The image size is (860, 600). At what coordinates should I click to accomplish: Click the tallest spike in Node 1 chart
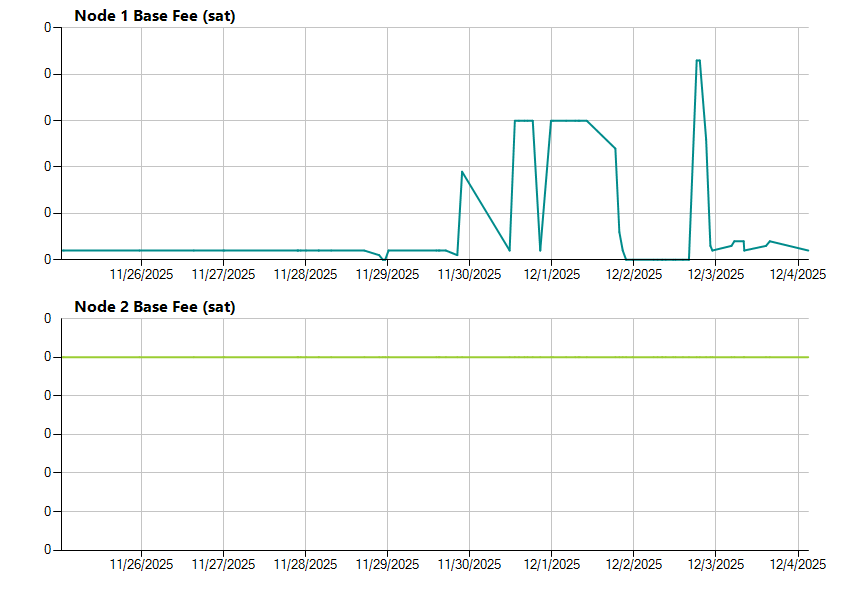point(697,61)
